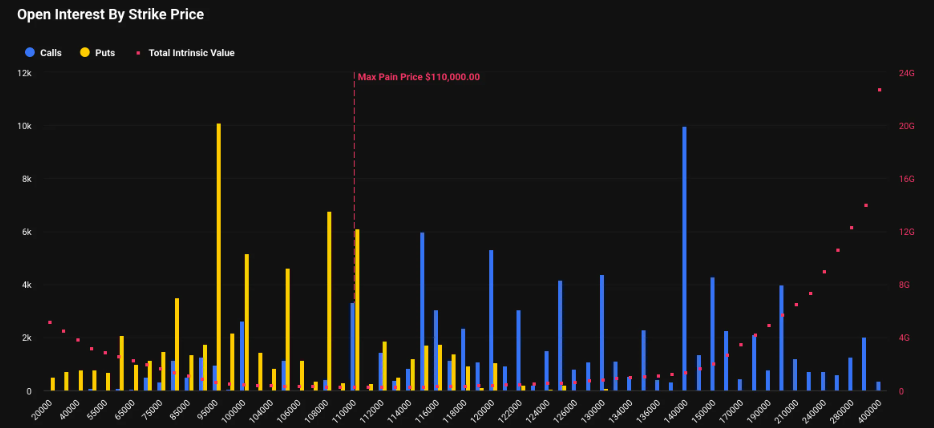This screenshot has width=934, height=428.
Task: Click the 20000 strike axis label
Action: coord(40,410)
